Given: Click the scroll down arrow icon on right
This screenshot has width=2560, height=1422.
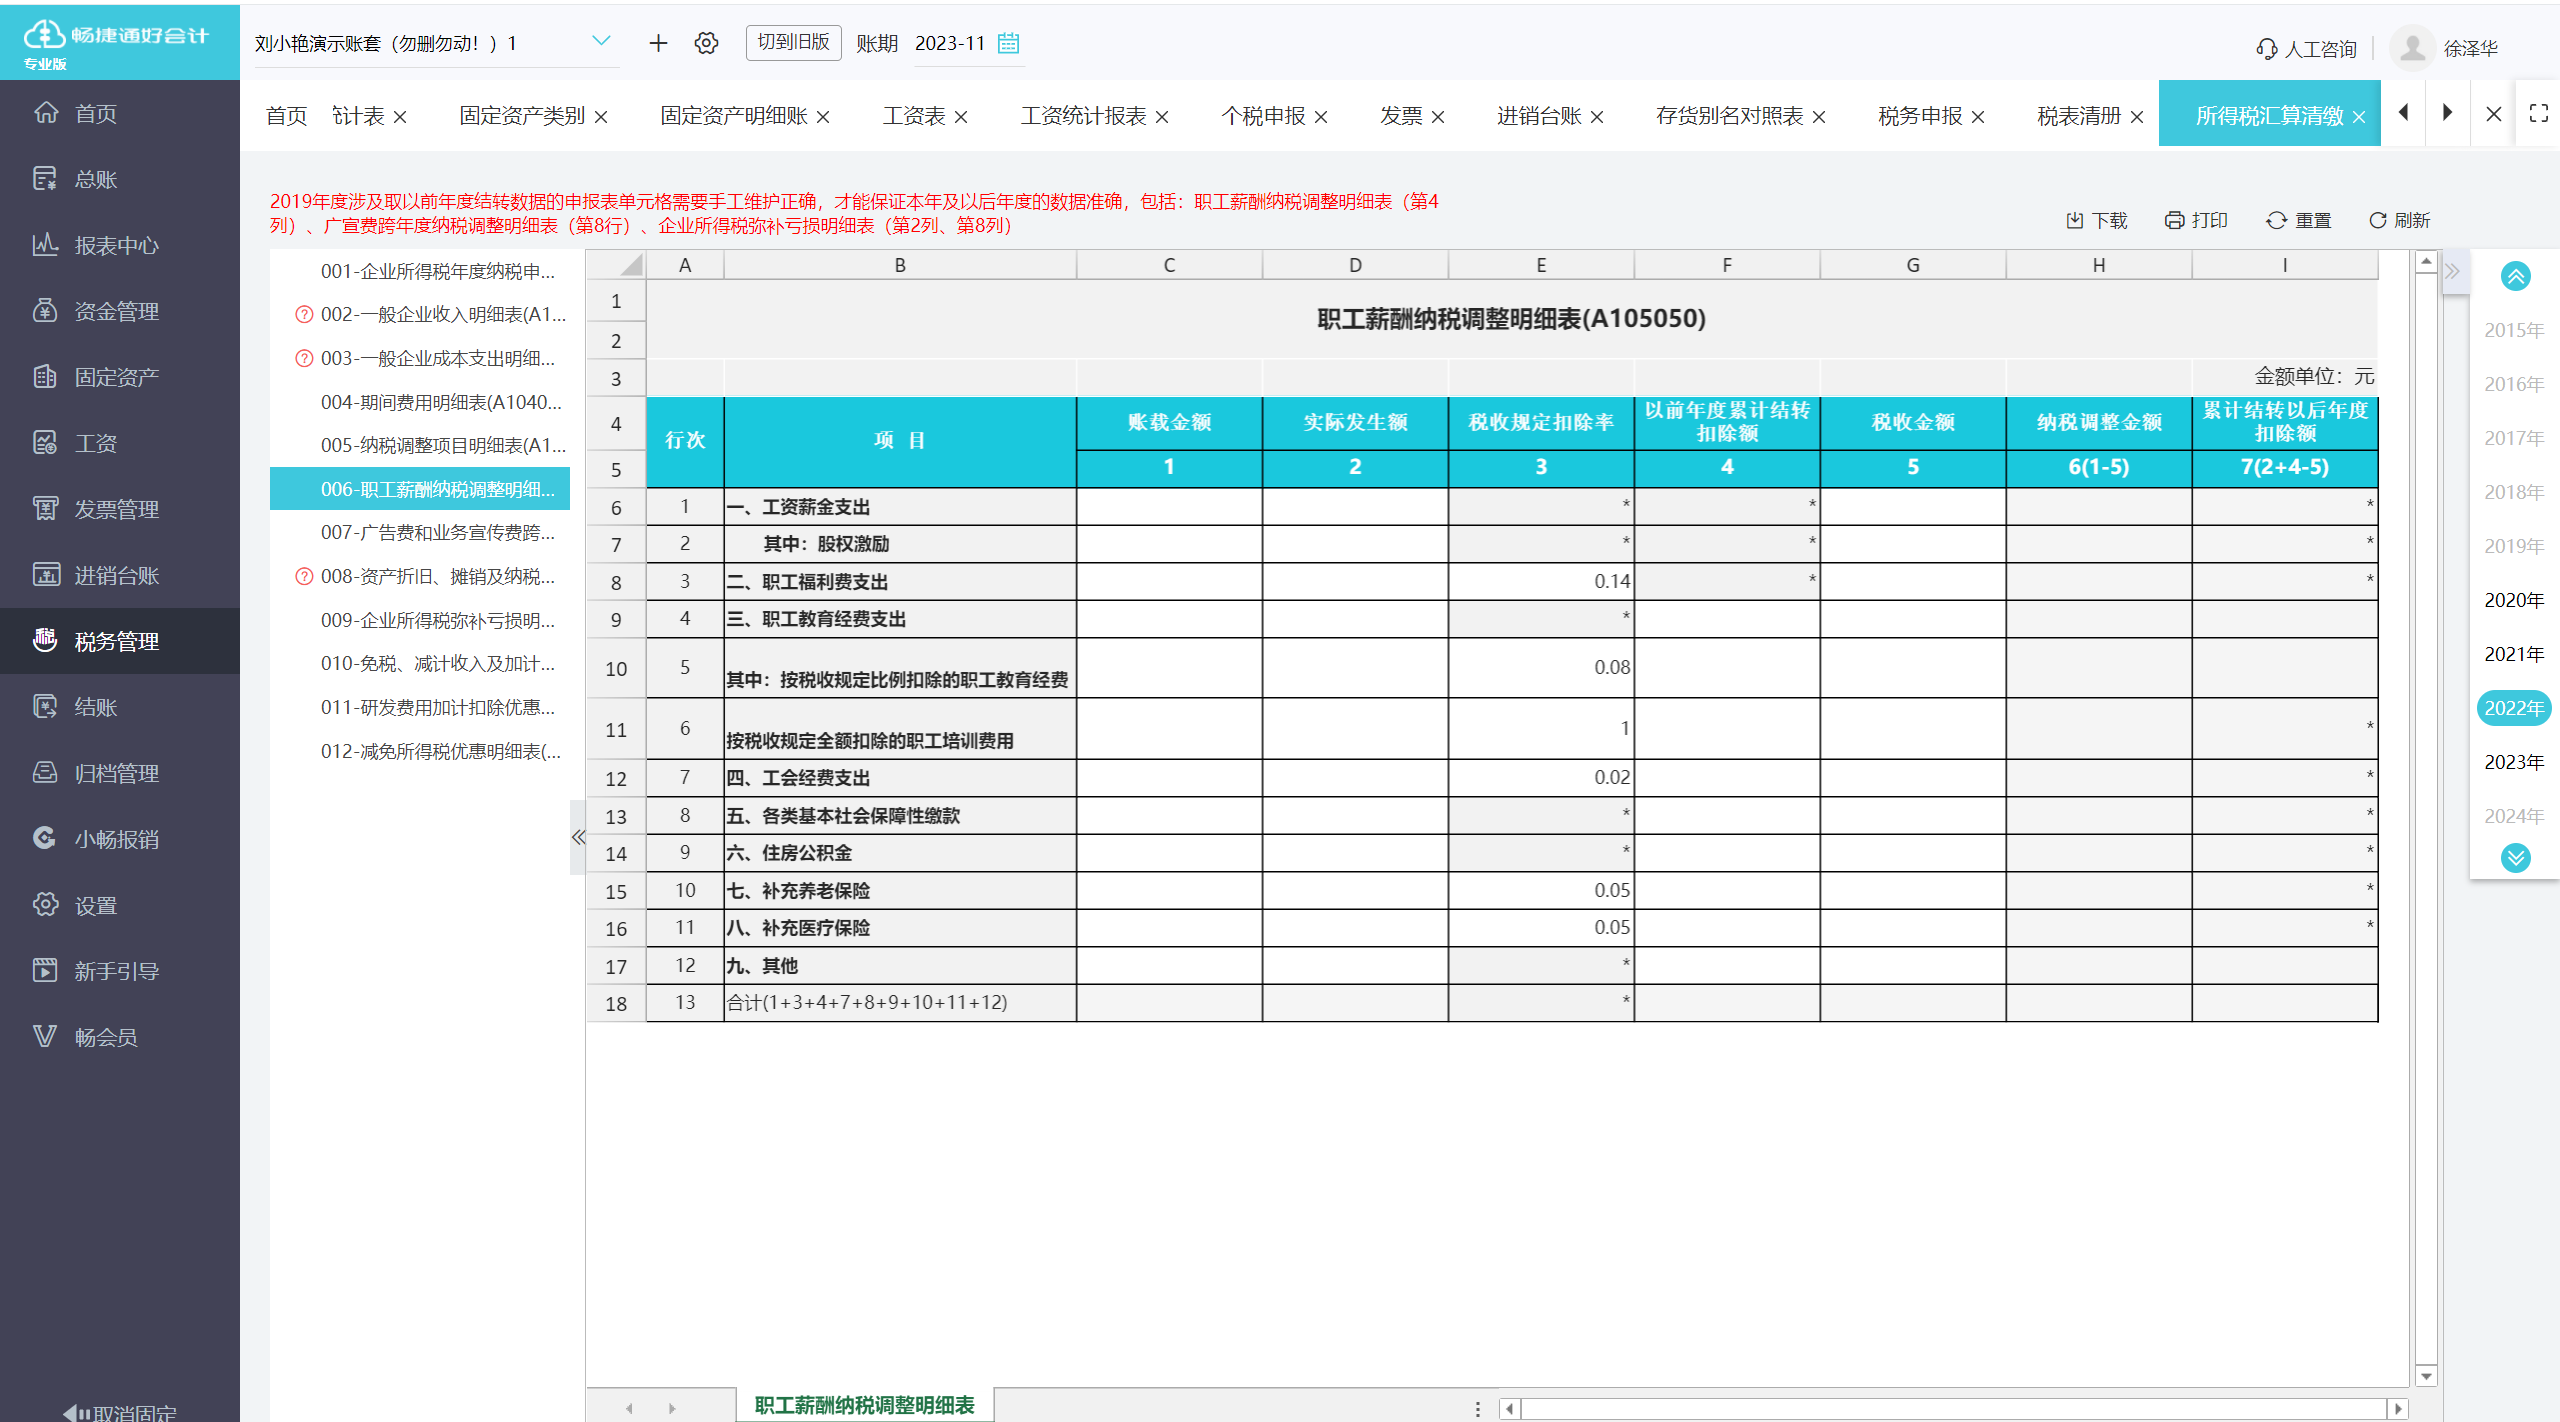Looking at the screenshot, I should (x=2514, y=858).
